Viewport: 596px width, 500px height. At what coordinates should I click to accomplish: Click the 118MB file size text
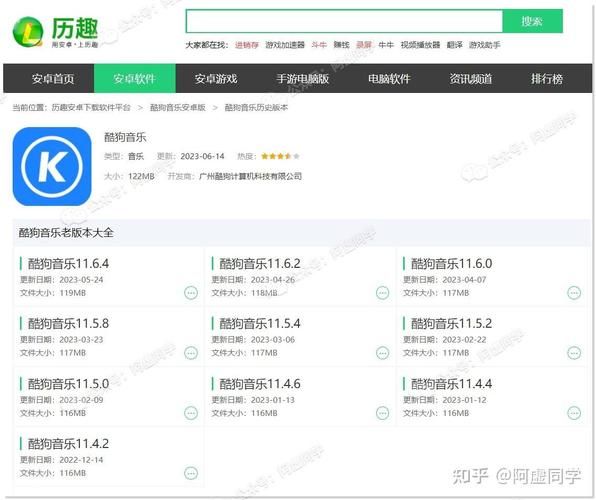point(264,293)
